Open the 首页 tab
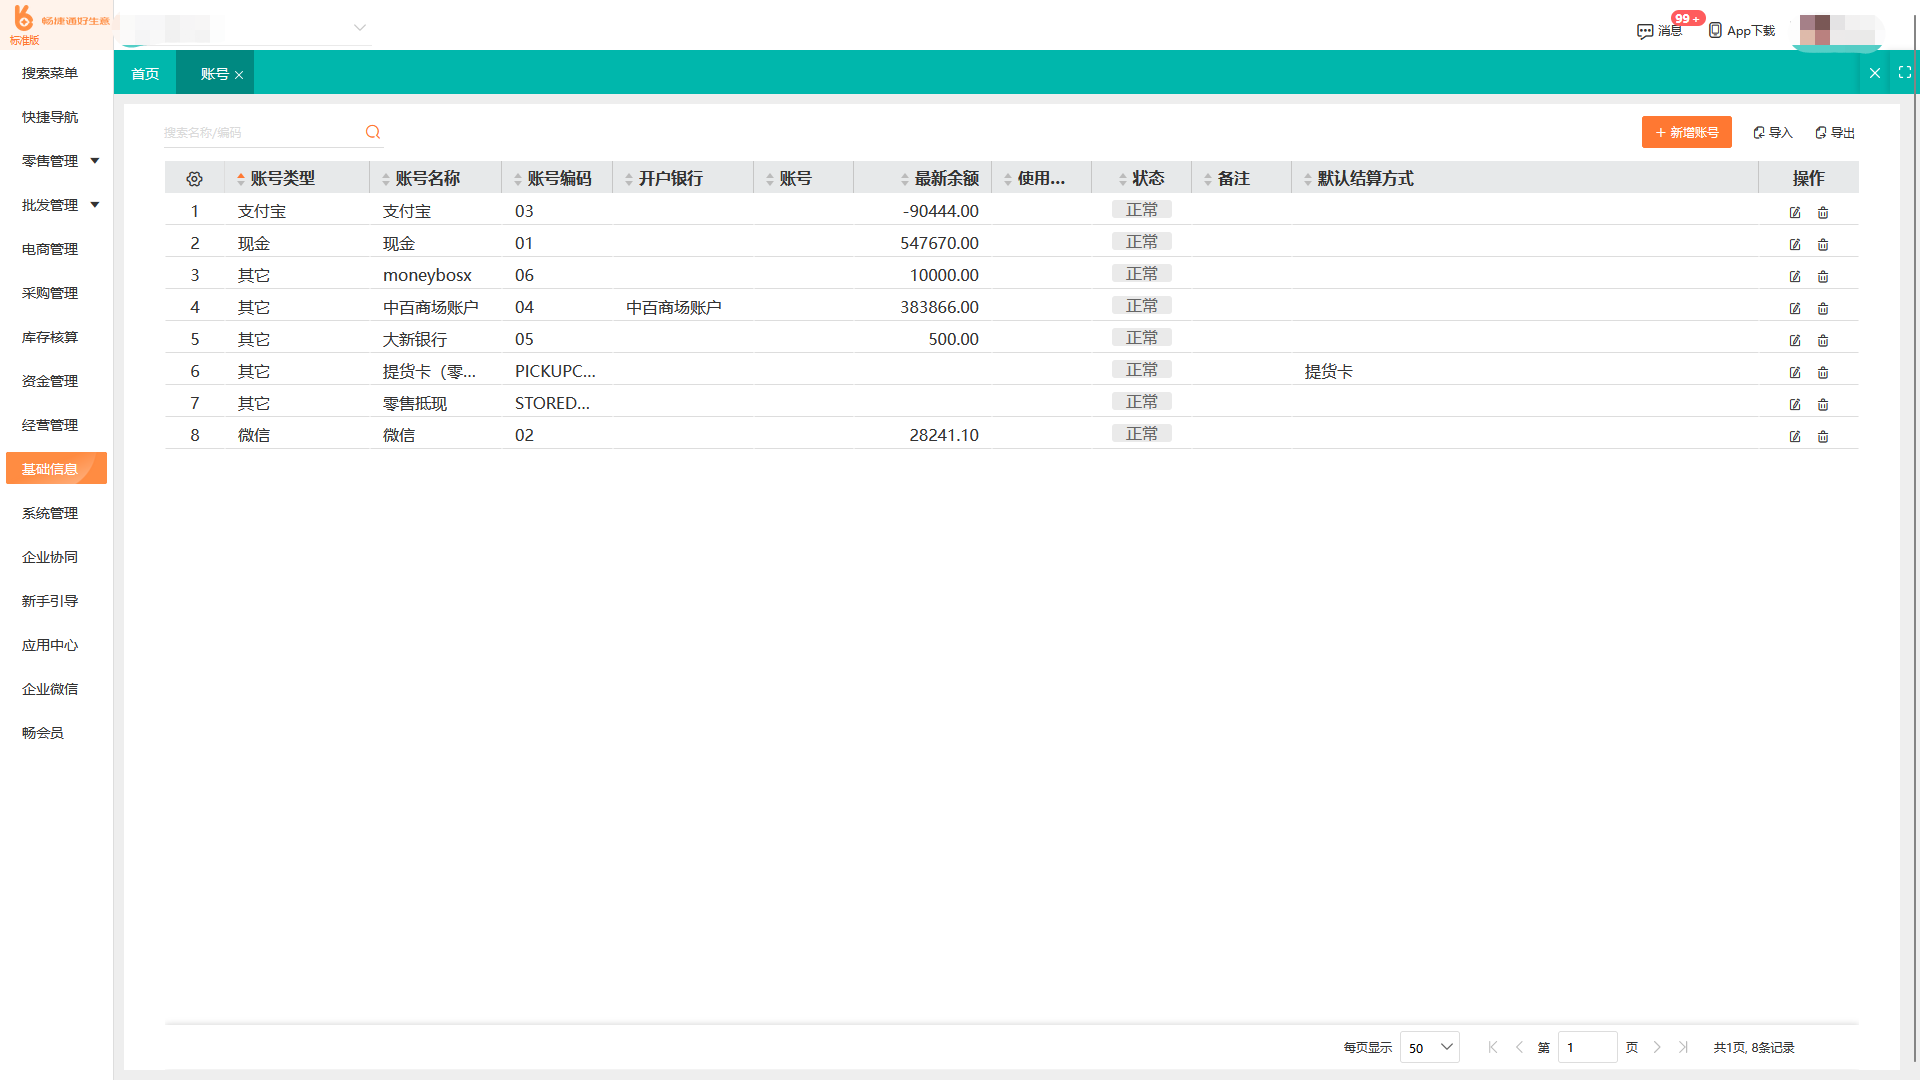Viewport: 1920px width, 1080px height. click(x=144, y=73)
